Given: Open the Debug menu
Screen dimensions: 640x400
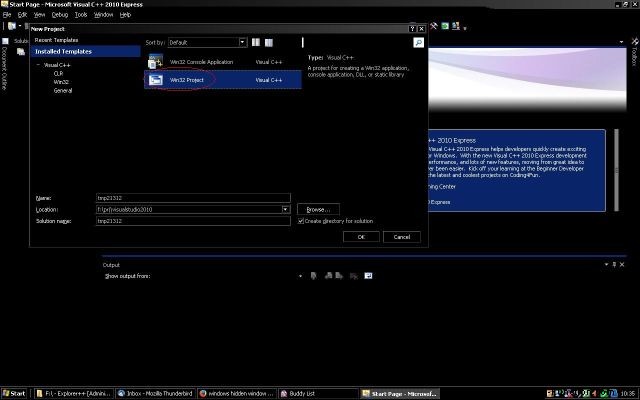Looking at the screenshot, I should pos(59,15).
